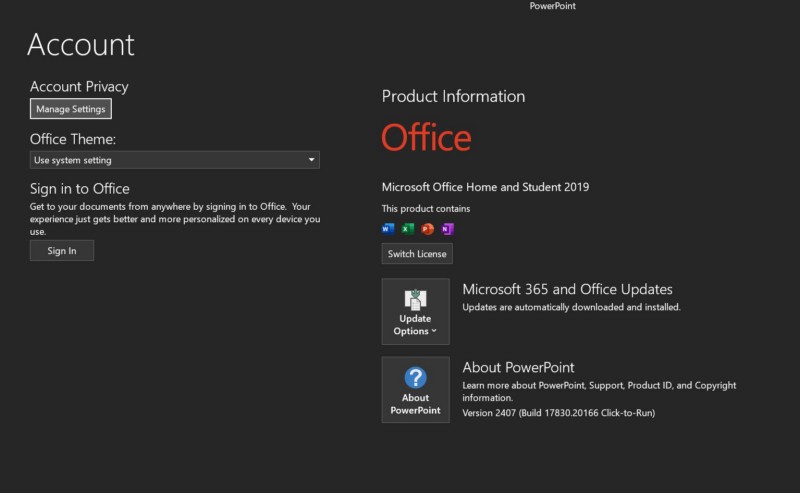Expand the Office Theme dropdown arrow
The image size is (800, 493).
(311, 160)
